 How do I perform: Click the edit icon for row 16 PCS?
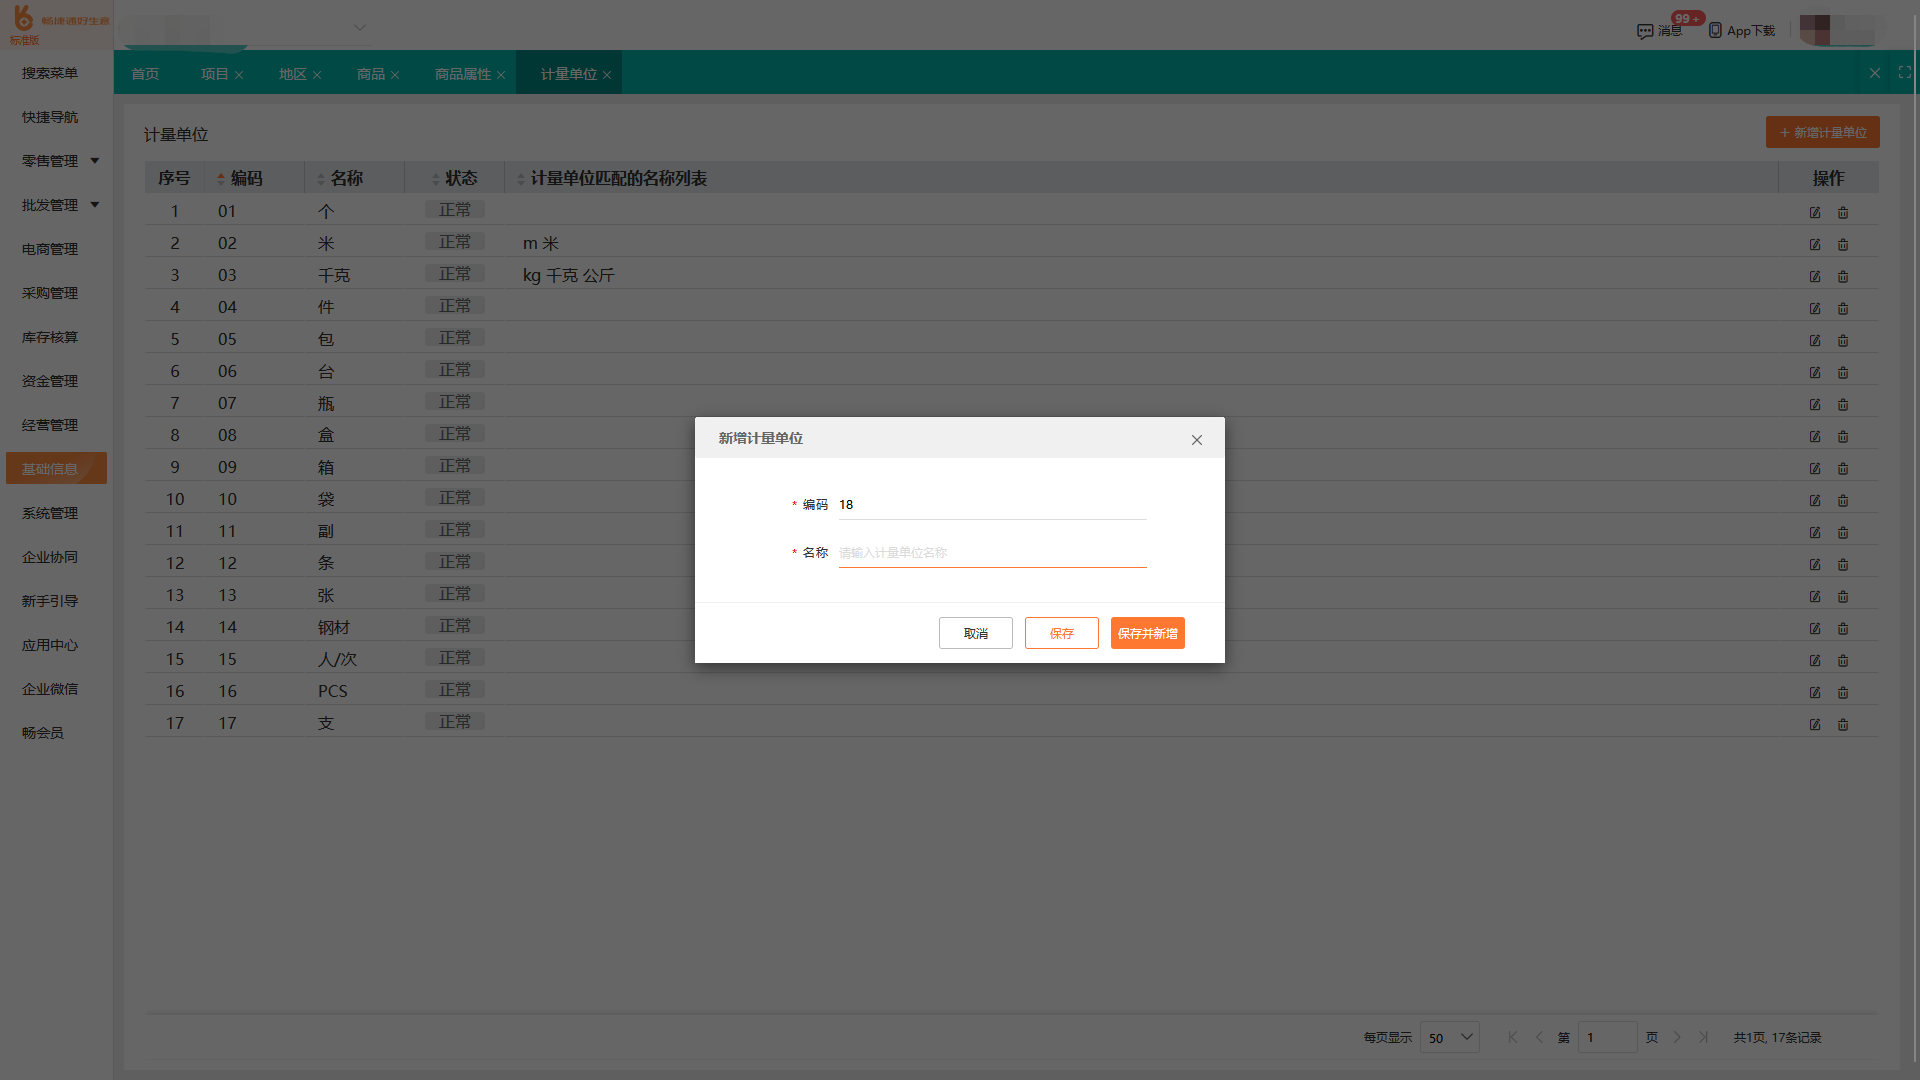pos(1815,691)
